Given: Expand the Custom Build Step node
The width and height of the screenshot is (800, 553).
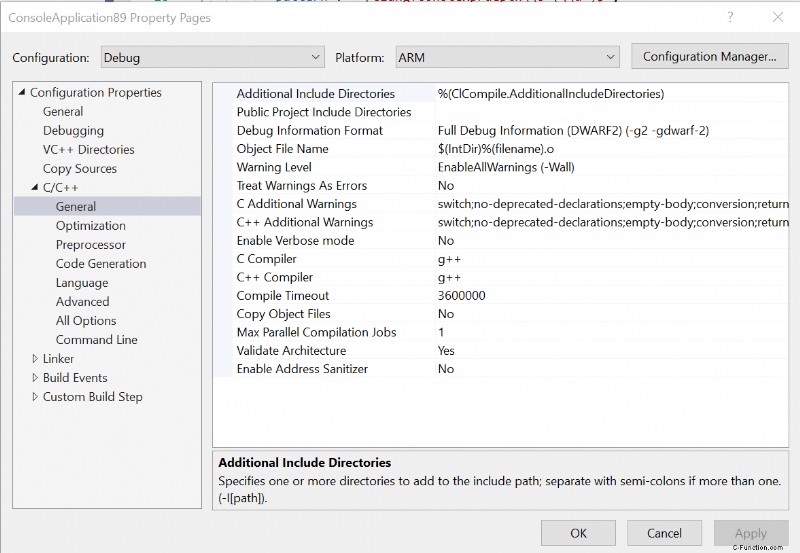Looking at the screenshot, I should (35, 397).
